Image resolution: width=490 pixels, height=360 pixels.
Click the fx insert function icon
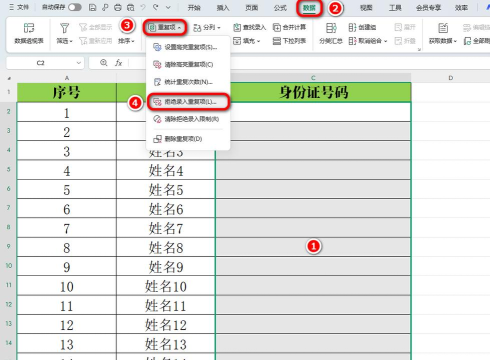click(119, 63)
